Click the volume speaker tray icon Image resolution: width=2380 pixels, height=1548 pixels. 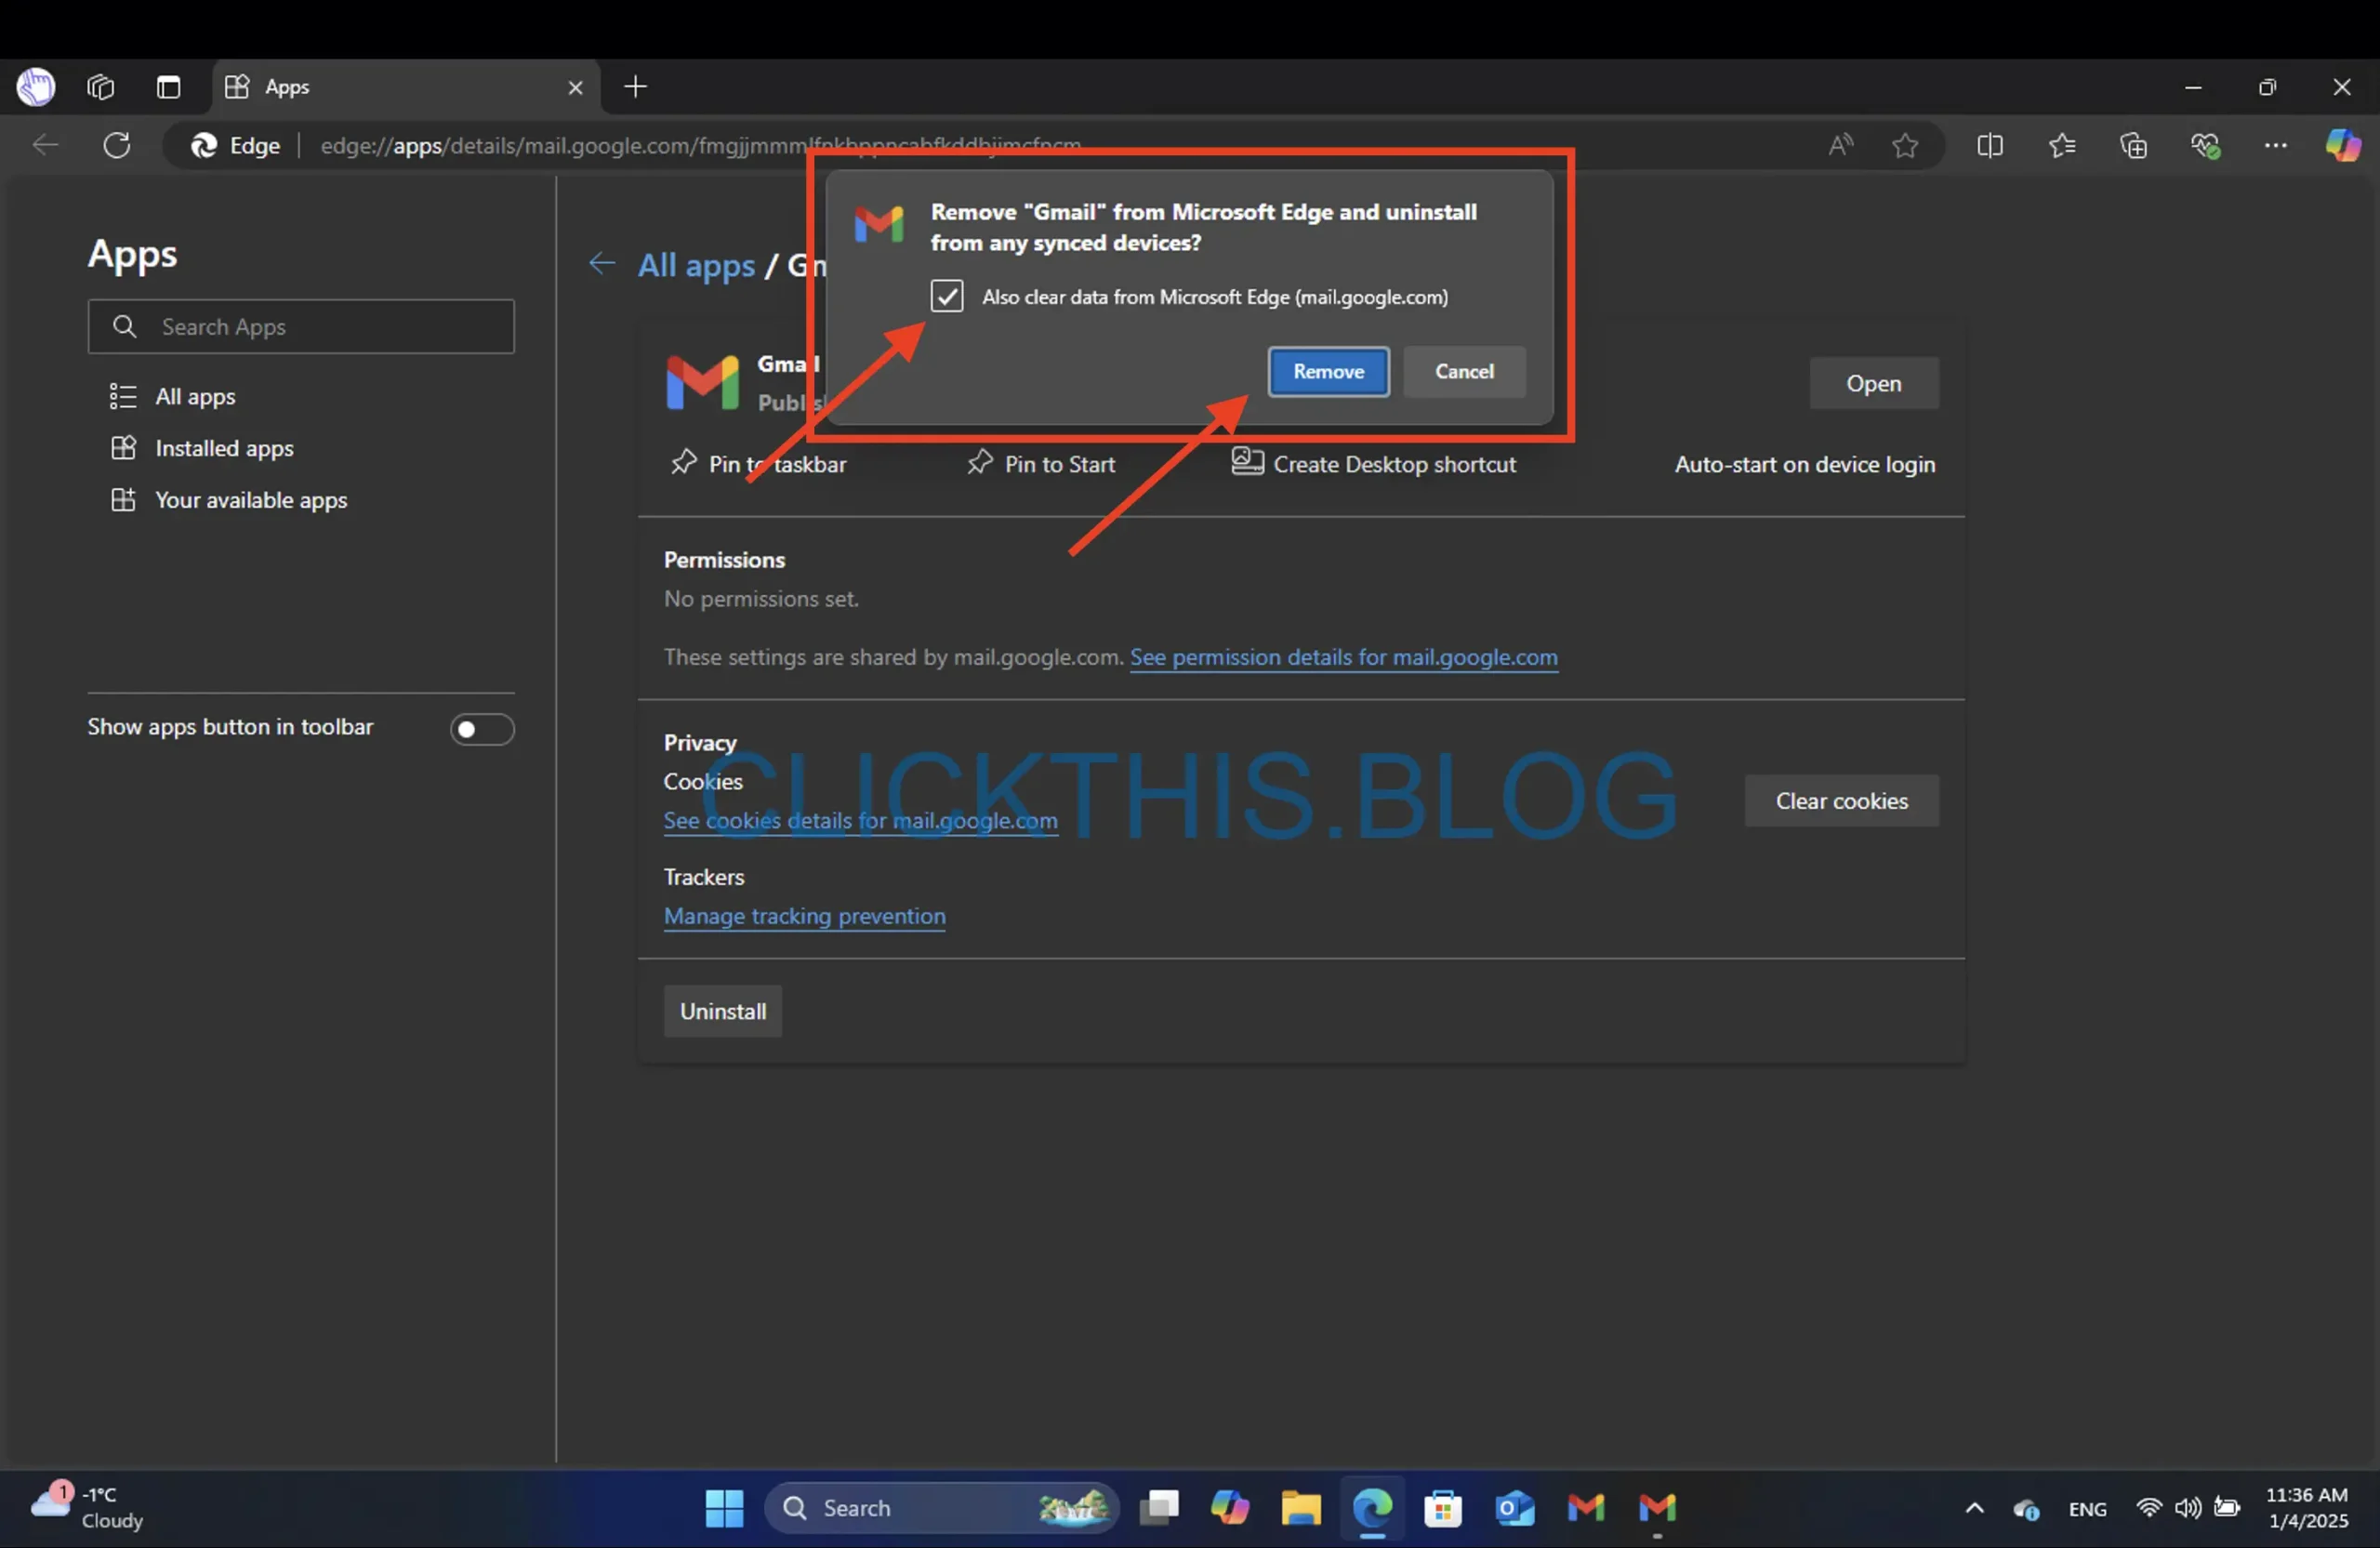click(2187, 1507)
